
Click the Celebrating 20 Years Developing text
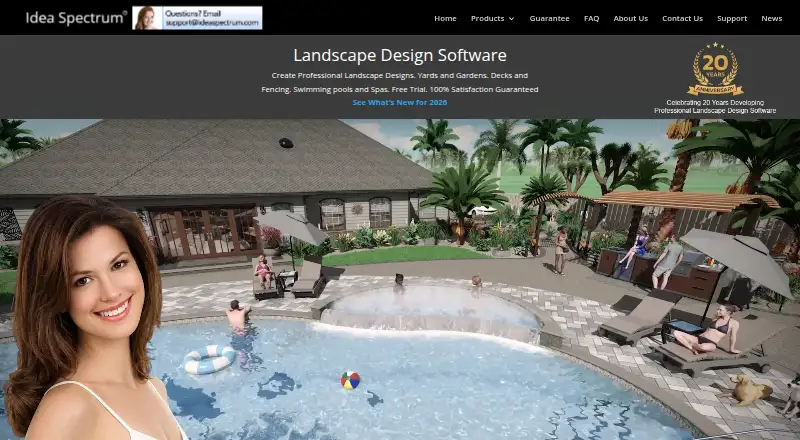coord(715,103)
